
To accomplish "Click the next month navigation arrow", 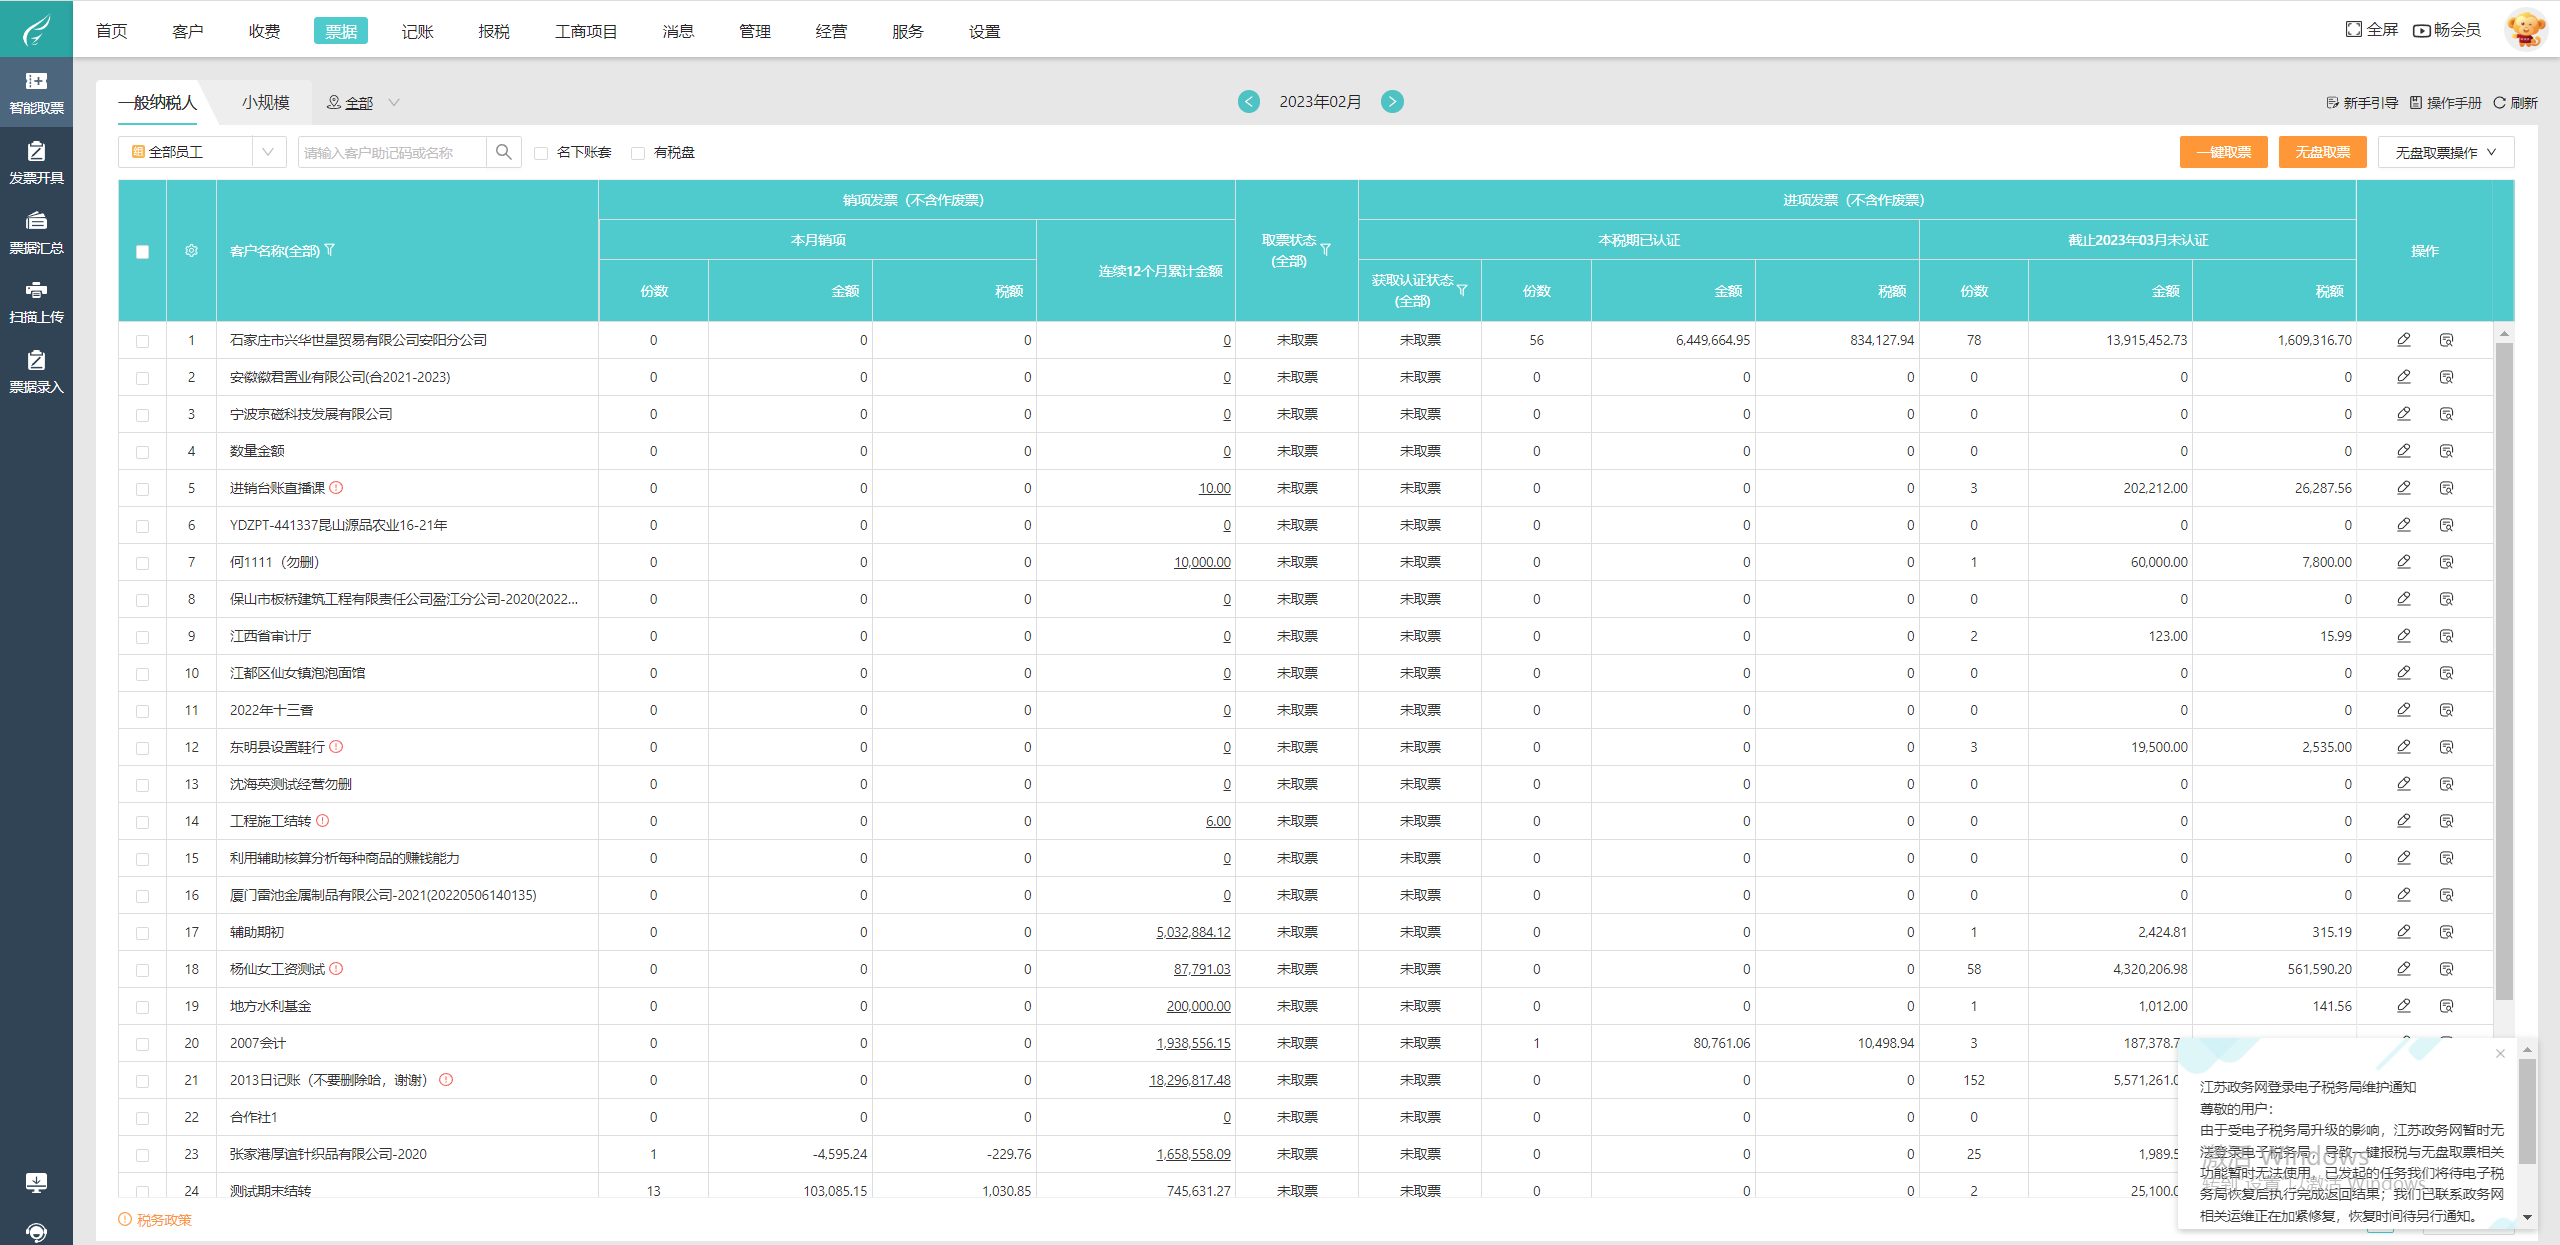I will [x=1396, y=106].
